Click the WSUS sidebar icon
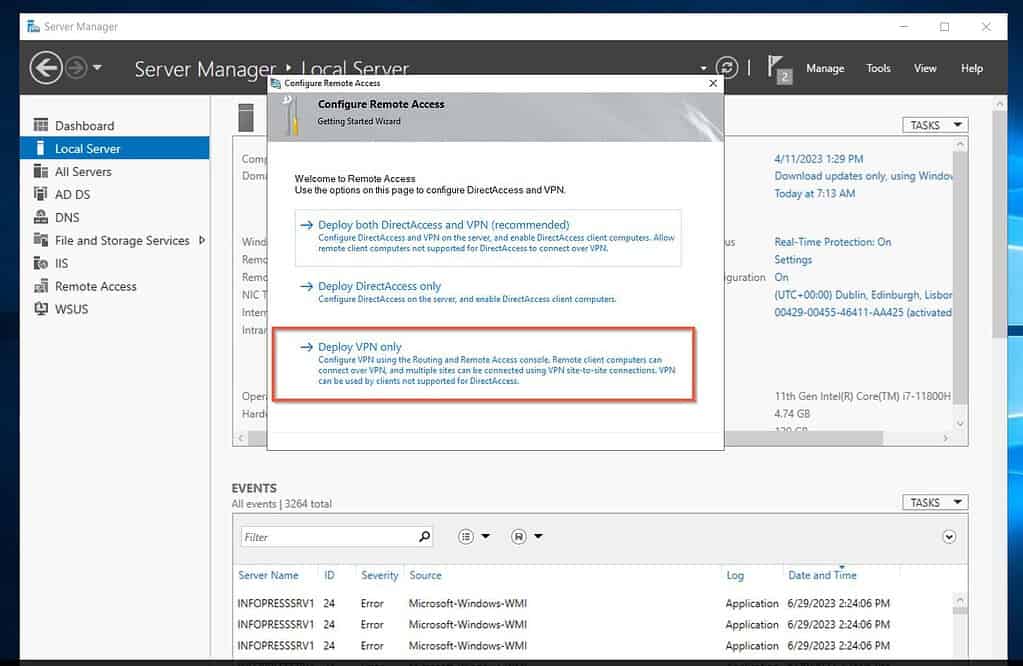 tap(41, 309)
